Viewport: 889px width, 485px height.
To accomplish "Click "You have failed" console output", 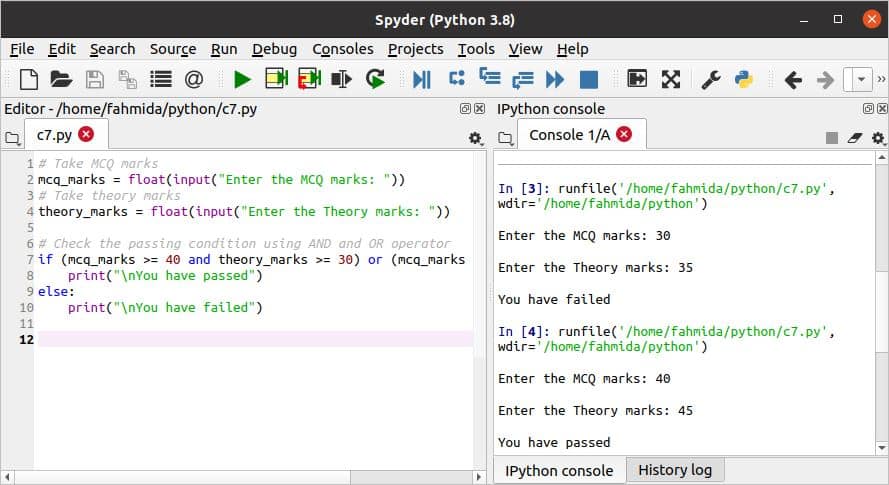I will point(554,300).
